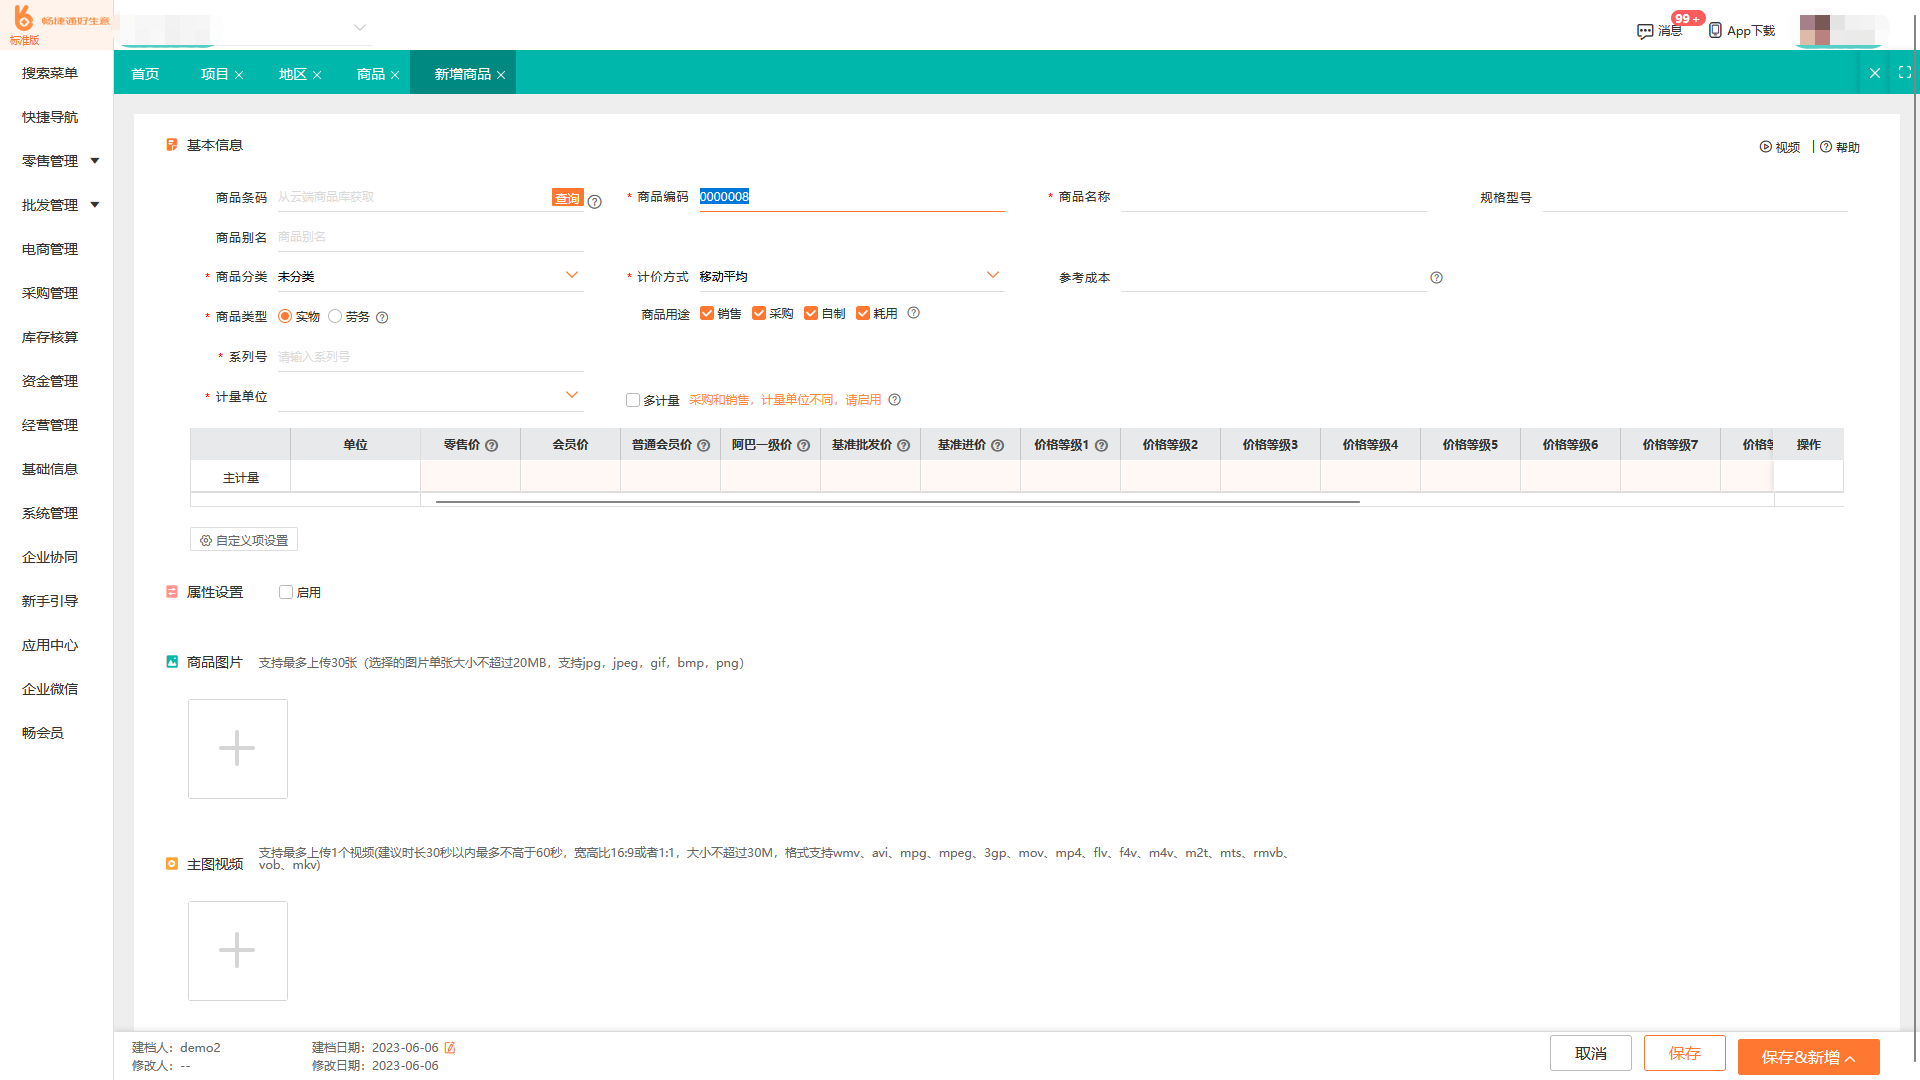Enable the 启用 attribute settings toggle
1920x1080 pixels.
point(285,592)
